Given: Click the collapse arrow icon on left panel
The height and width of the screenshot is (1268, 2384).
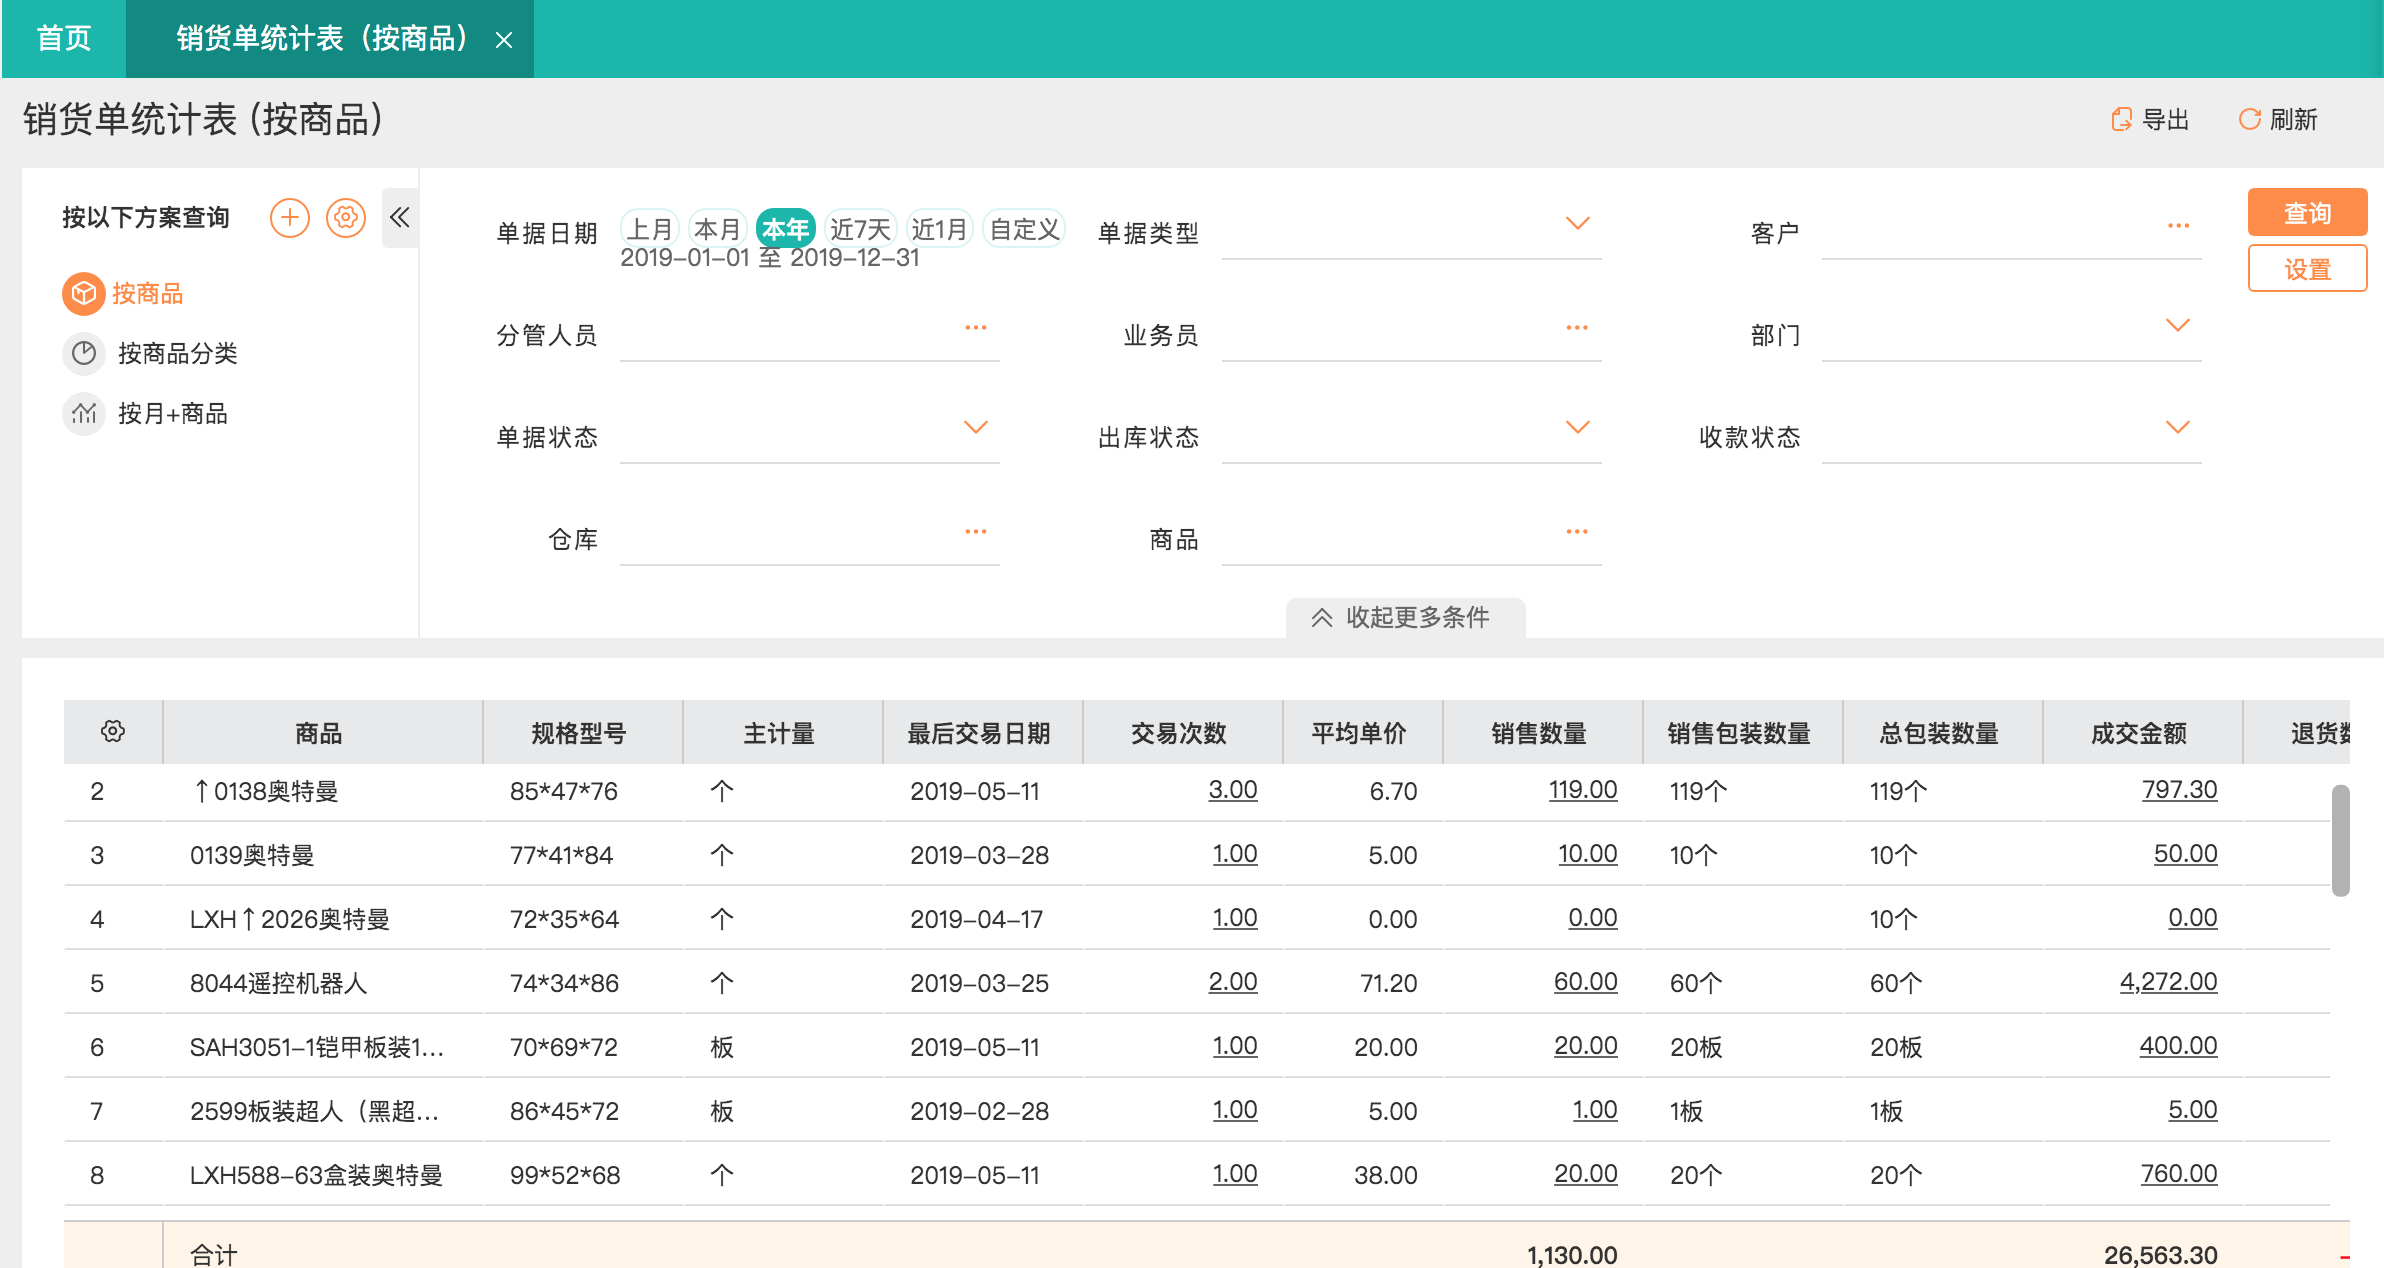Looking at the screenshot, I should tap(400, 219).
